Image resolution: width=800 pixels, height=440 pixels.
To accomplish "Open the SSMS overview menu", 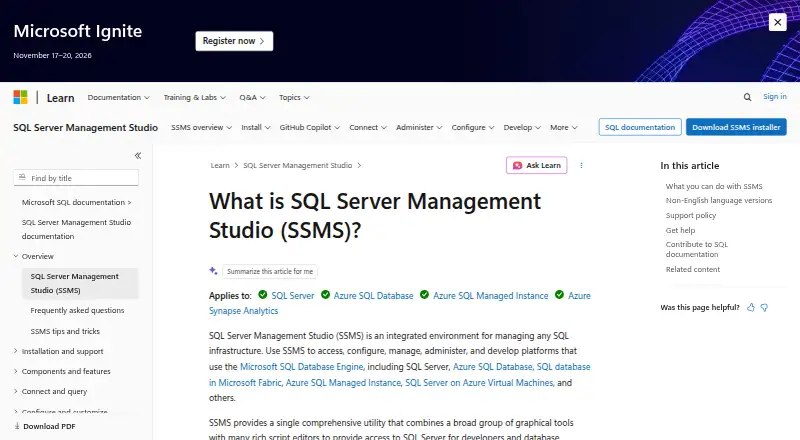I will (202, 127).
